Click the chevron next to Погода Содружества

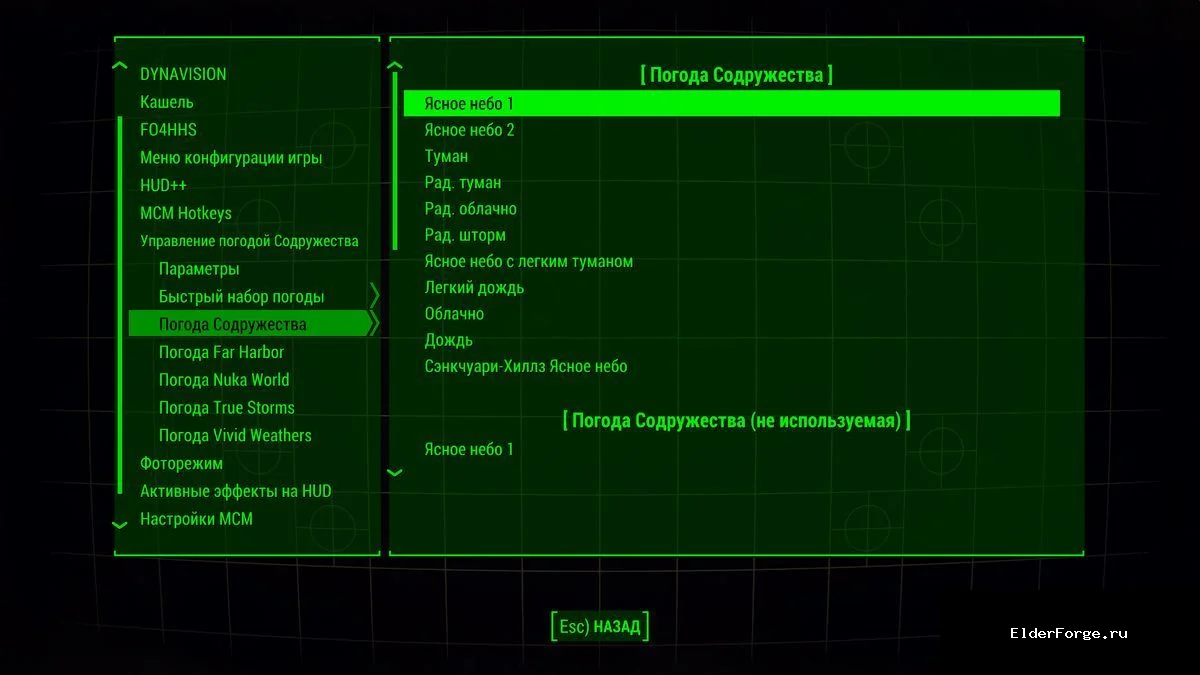pos(374,324)
